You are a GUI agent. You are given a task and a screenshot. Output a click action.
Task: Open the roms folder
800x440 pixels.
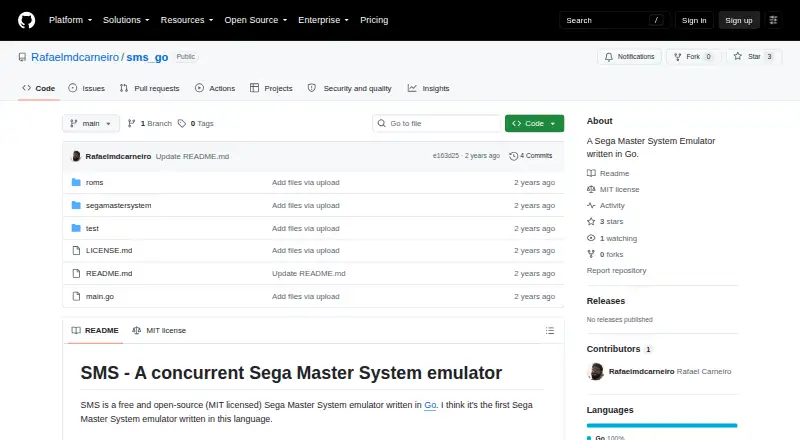click(94, 182)
